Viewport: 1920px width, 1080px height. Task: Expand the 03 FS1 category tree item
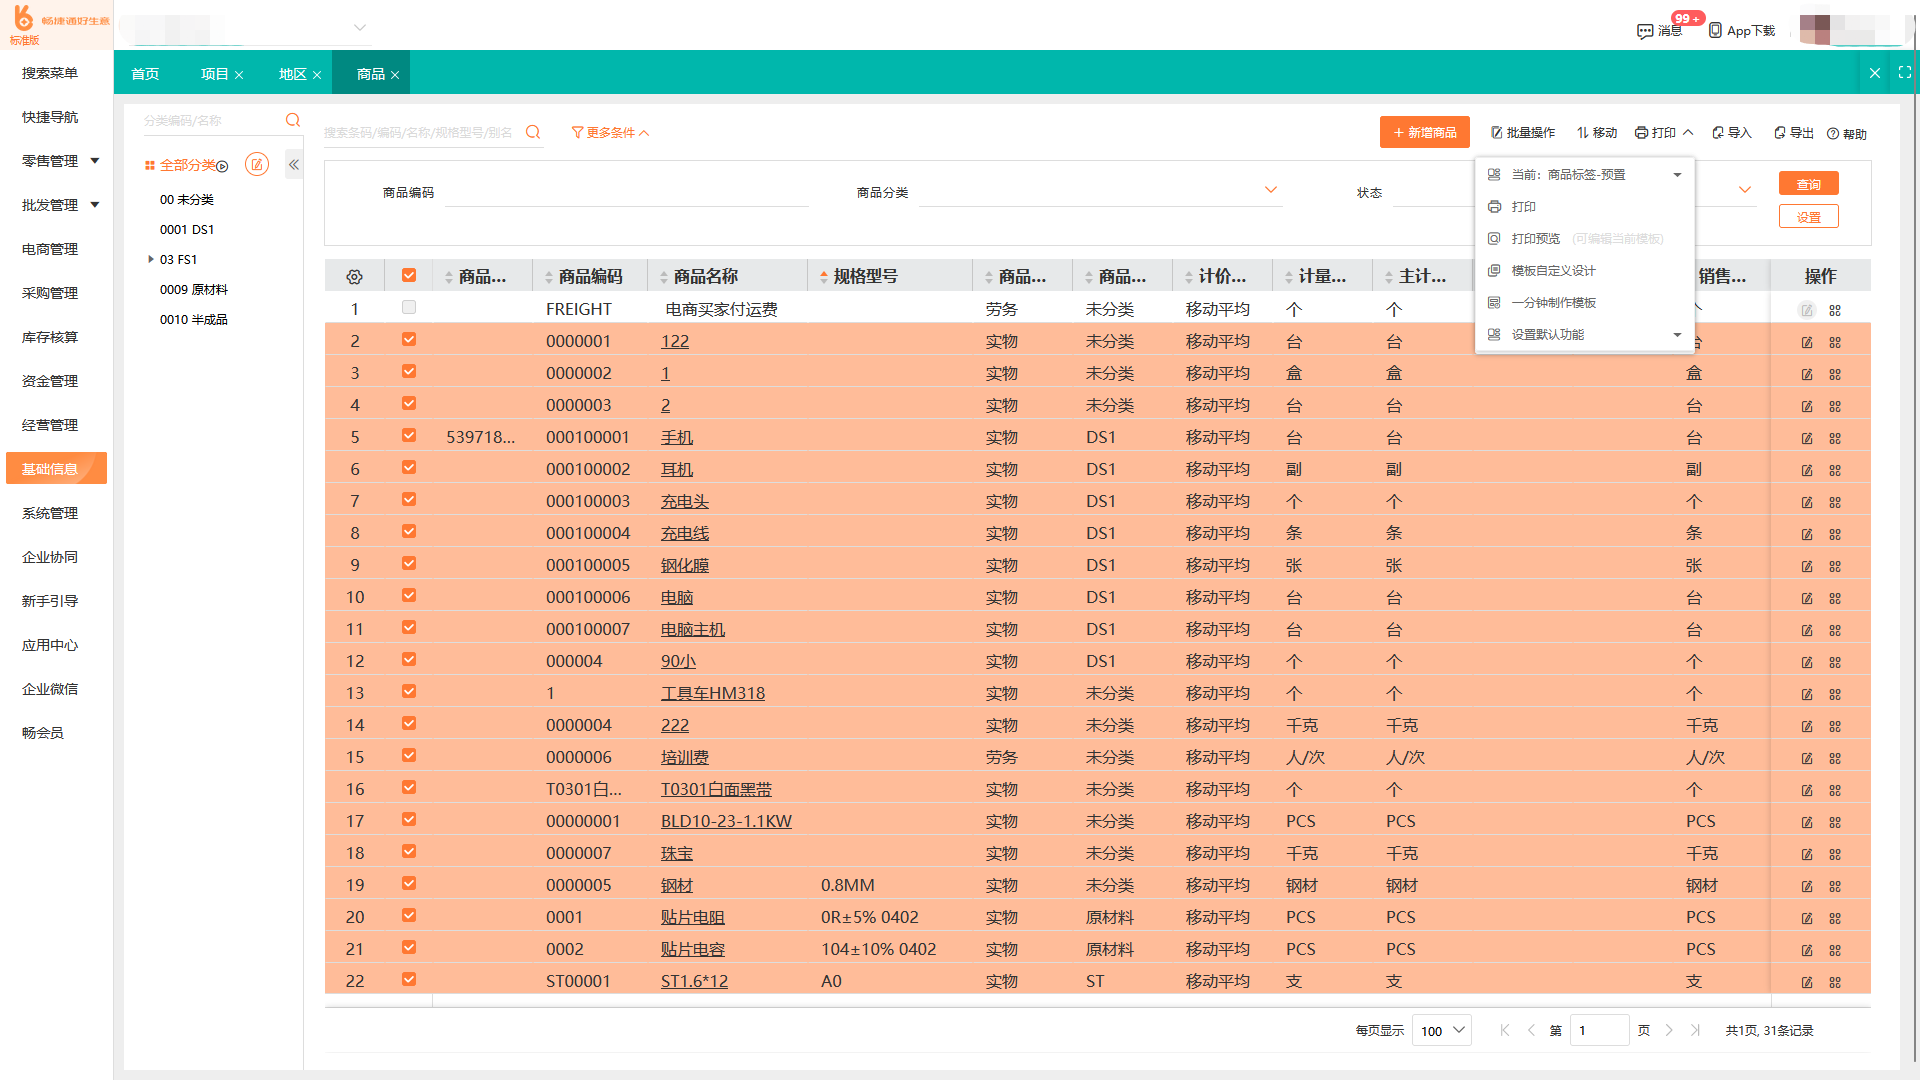click(x=149, y=258)
